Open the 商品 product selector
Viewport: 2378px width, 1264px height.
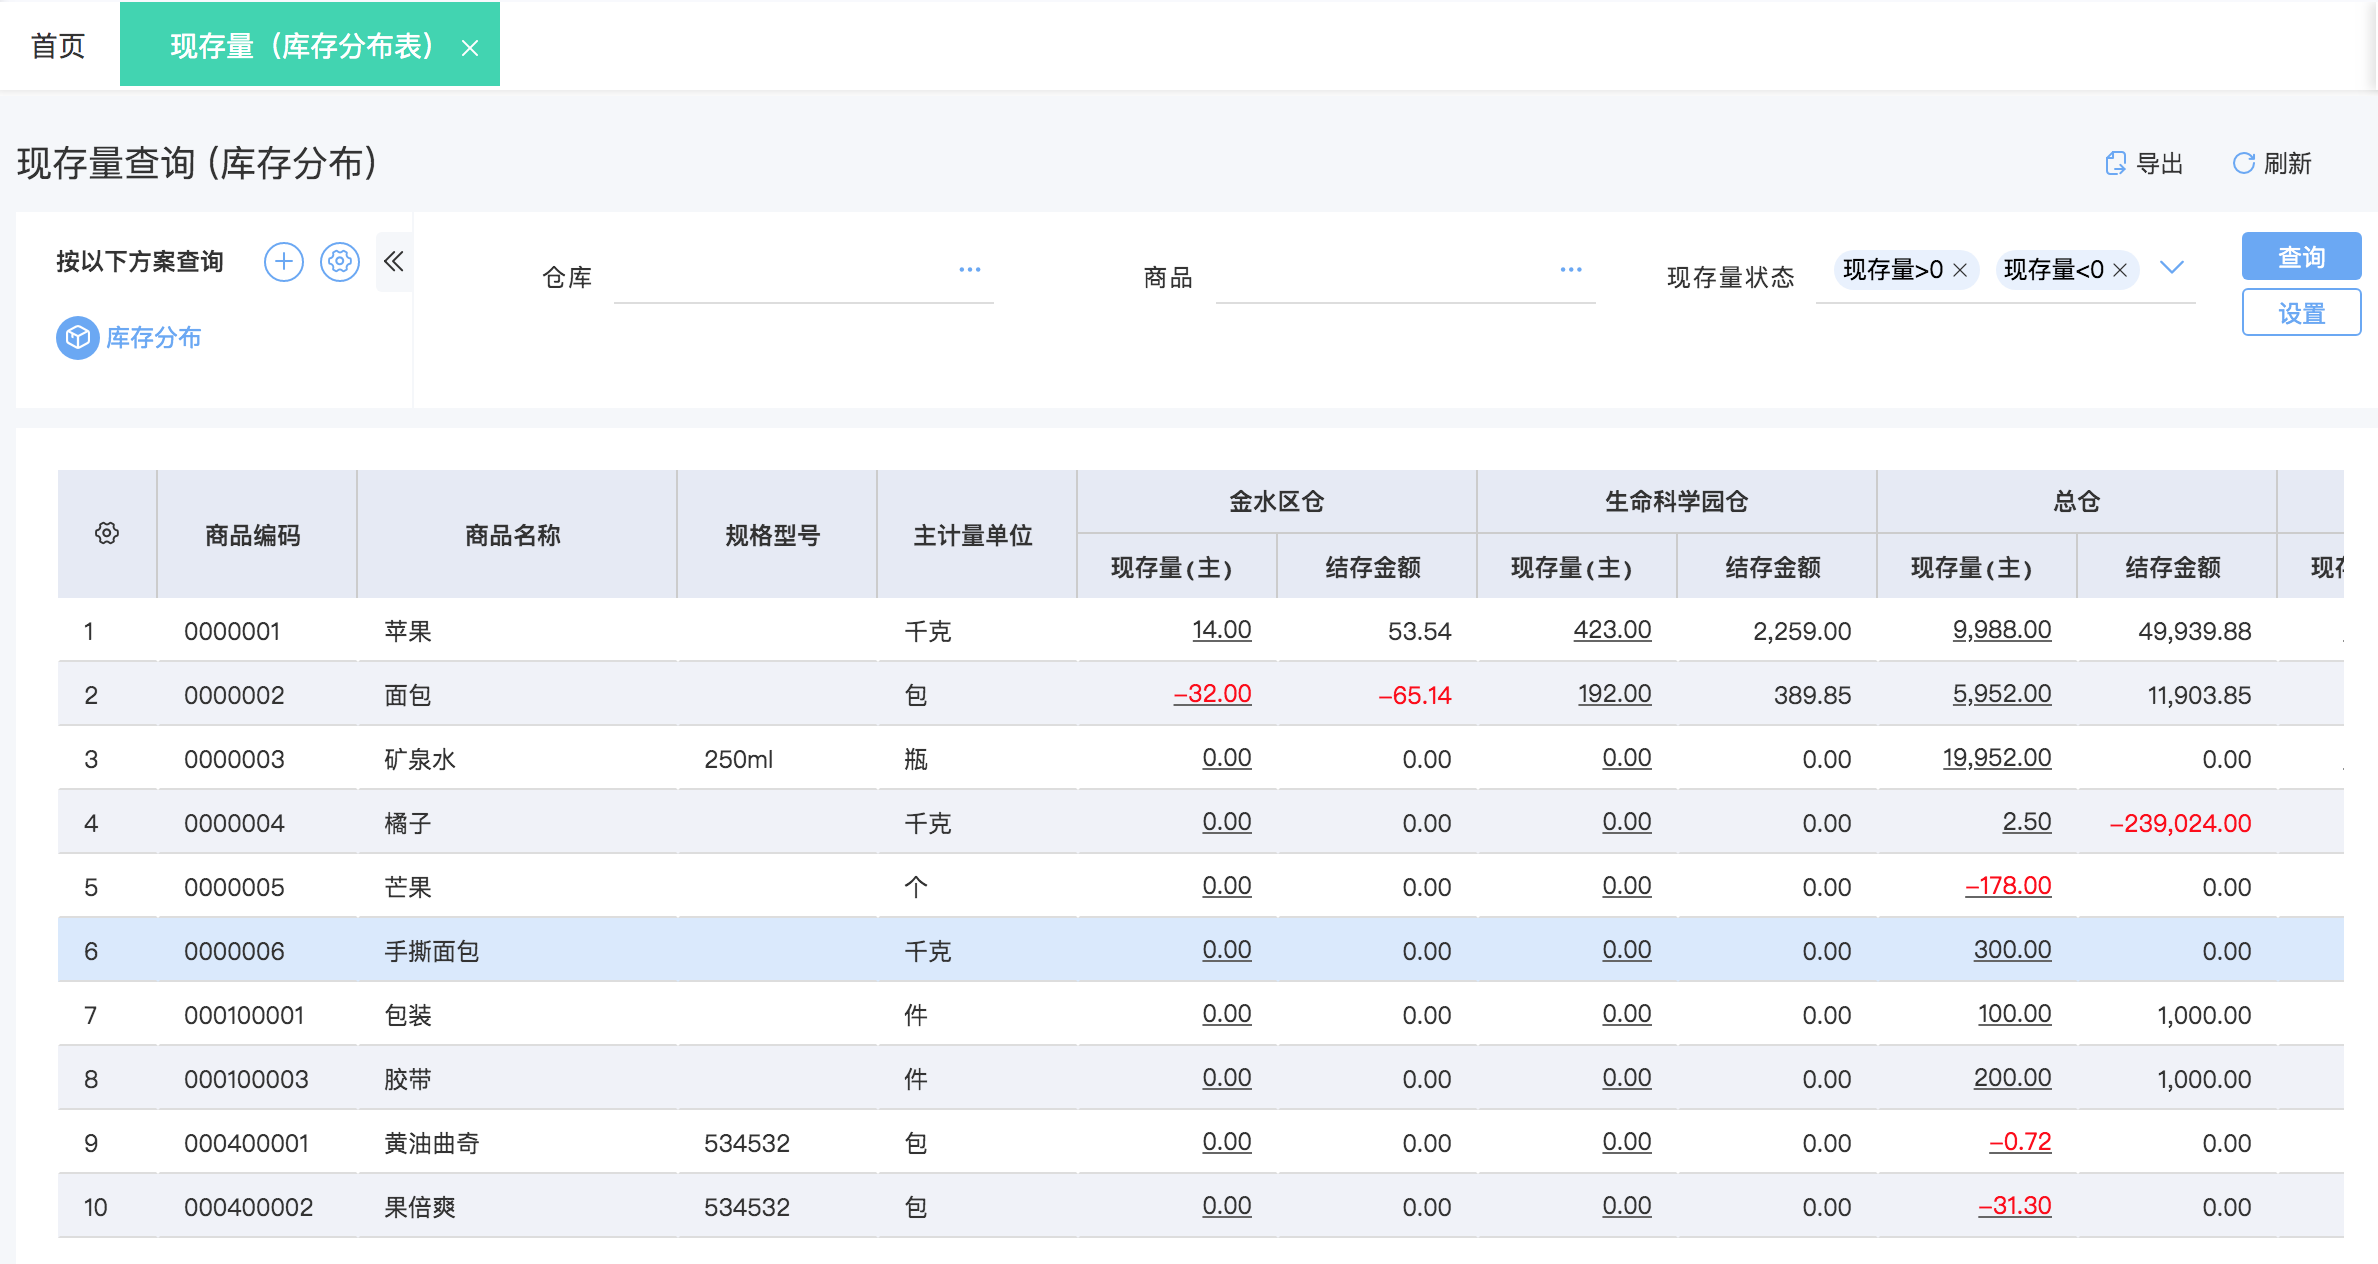tap(1571, 270)
